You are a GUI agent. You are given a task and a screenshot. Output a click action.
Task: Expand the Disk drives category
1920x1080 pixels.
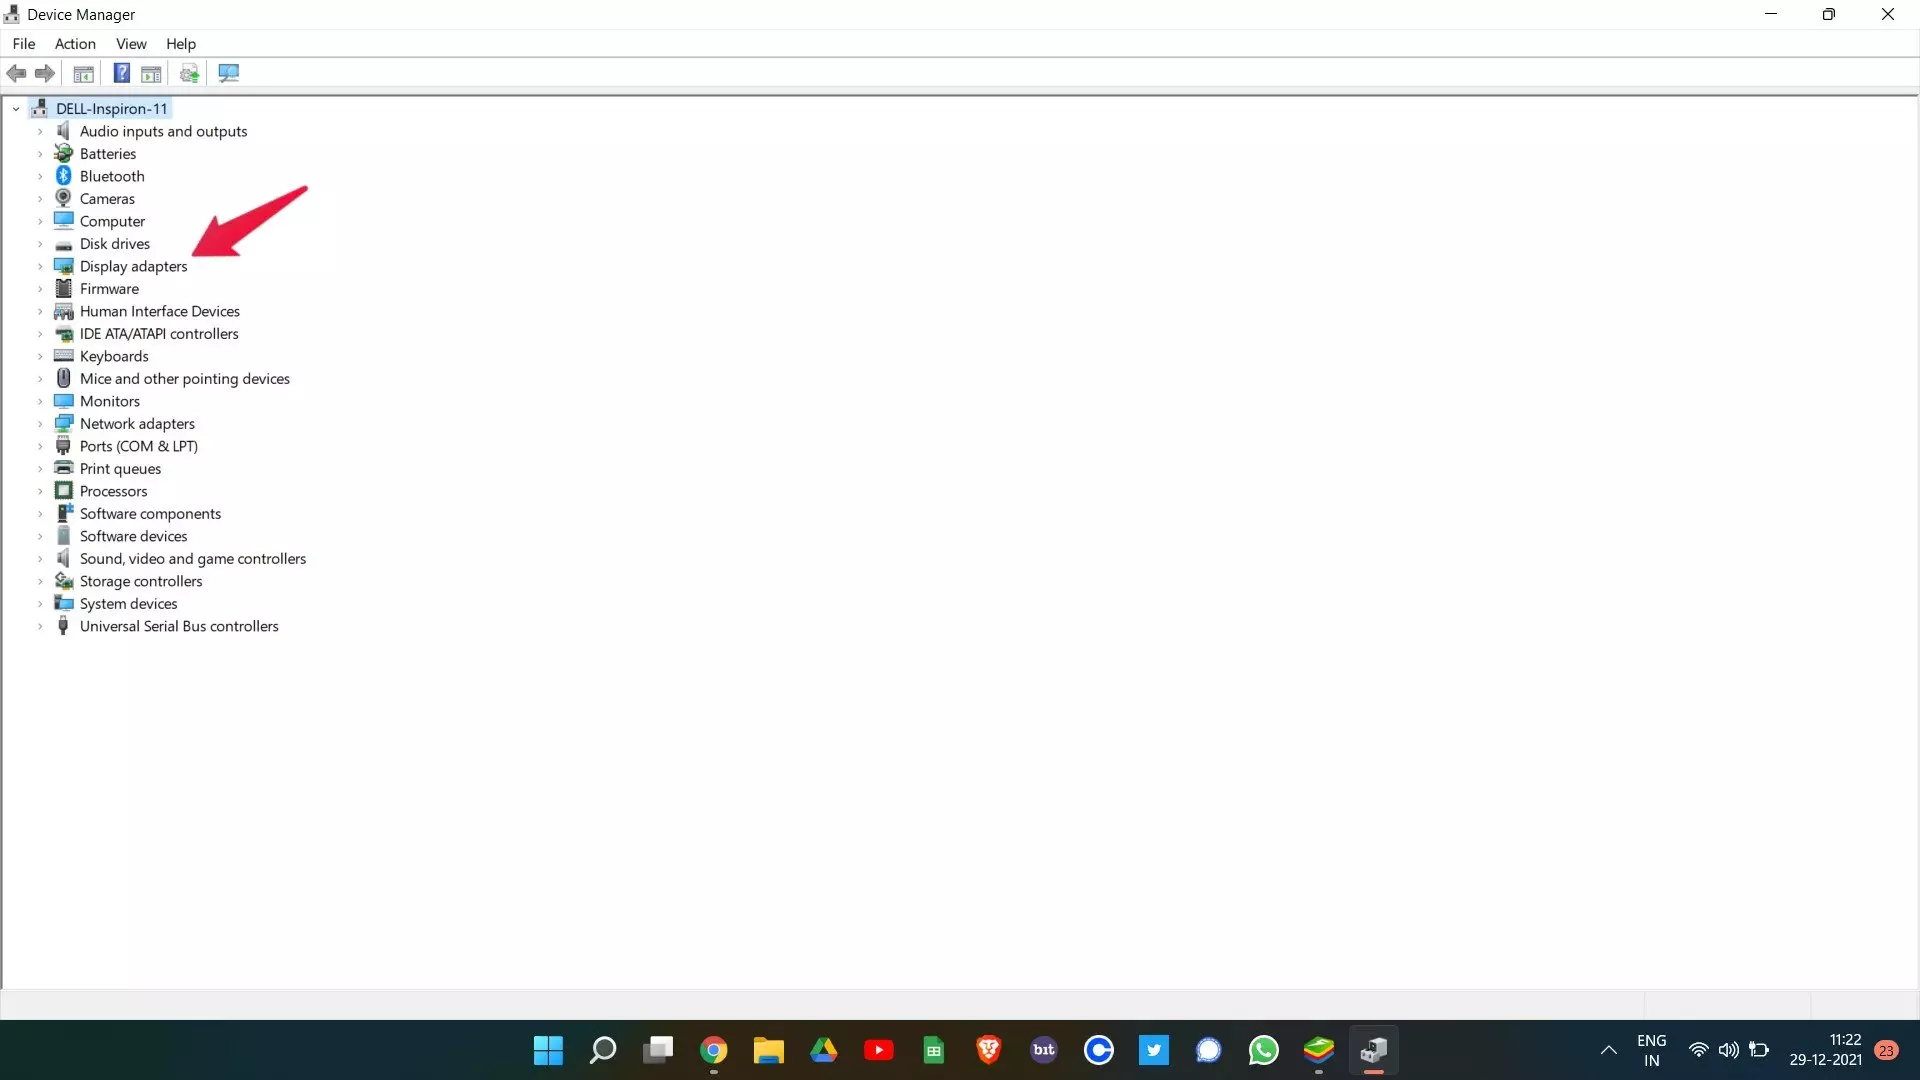tap(40, 243)
